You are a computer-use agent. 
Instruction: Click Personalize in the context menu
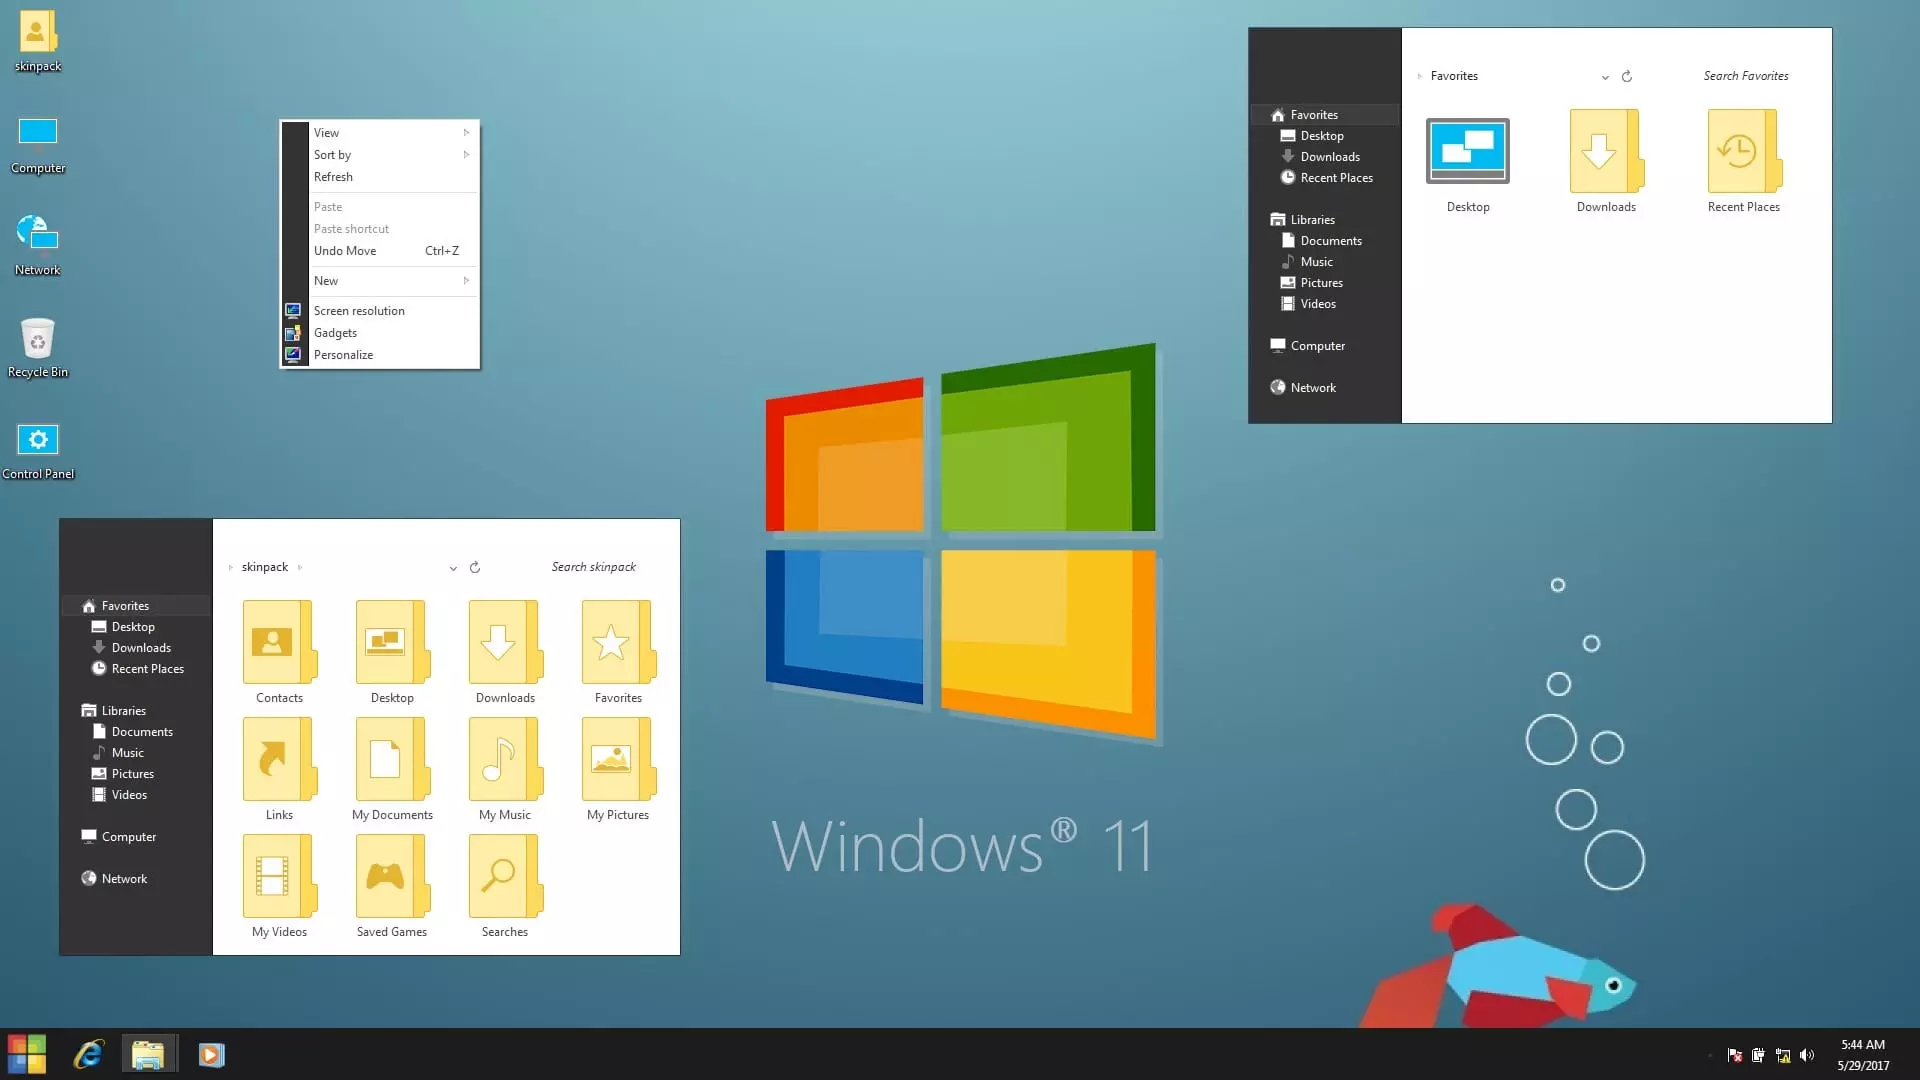pyautogui.click(x=343, y=353)
